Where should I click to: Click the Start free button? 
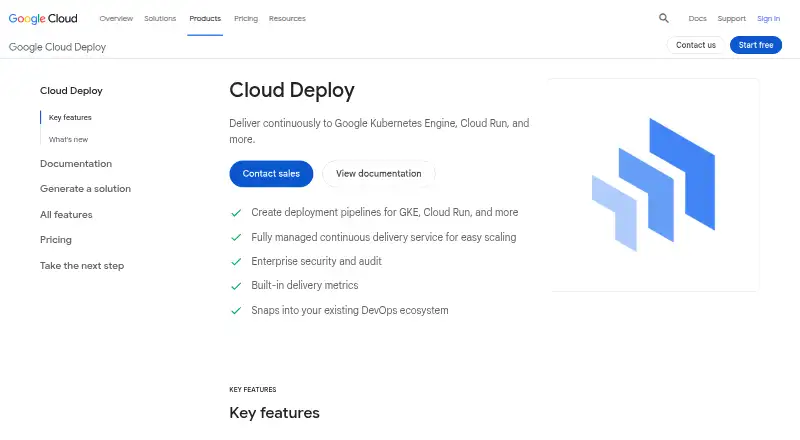pyautogui.click(x=756, y=45)
